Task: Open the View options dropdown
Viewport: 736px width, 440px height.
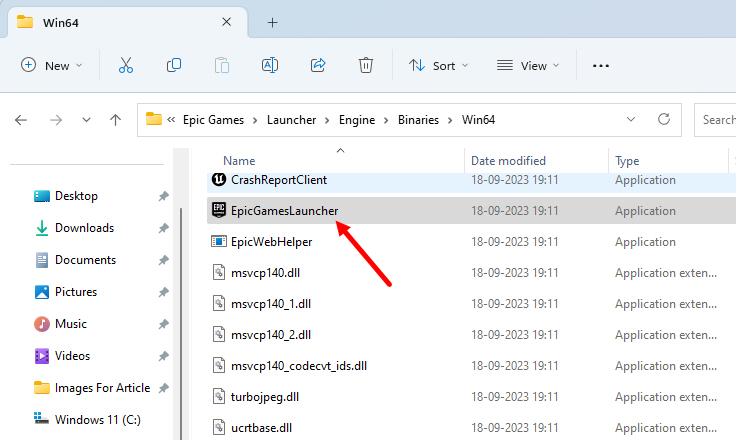Action: 528,65
